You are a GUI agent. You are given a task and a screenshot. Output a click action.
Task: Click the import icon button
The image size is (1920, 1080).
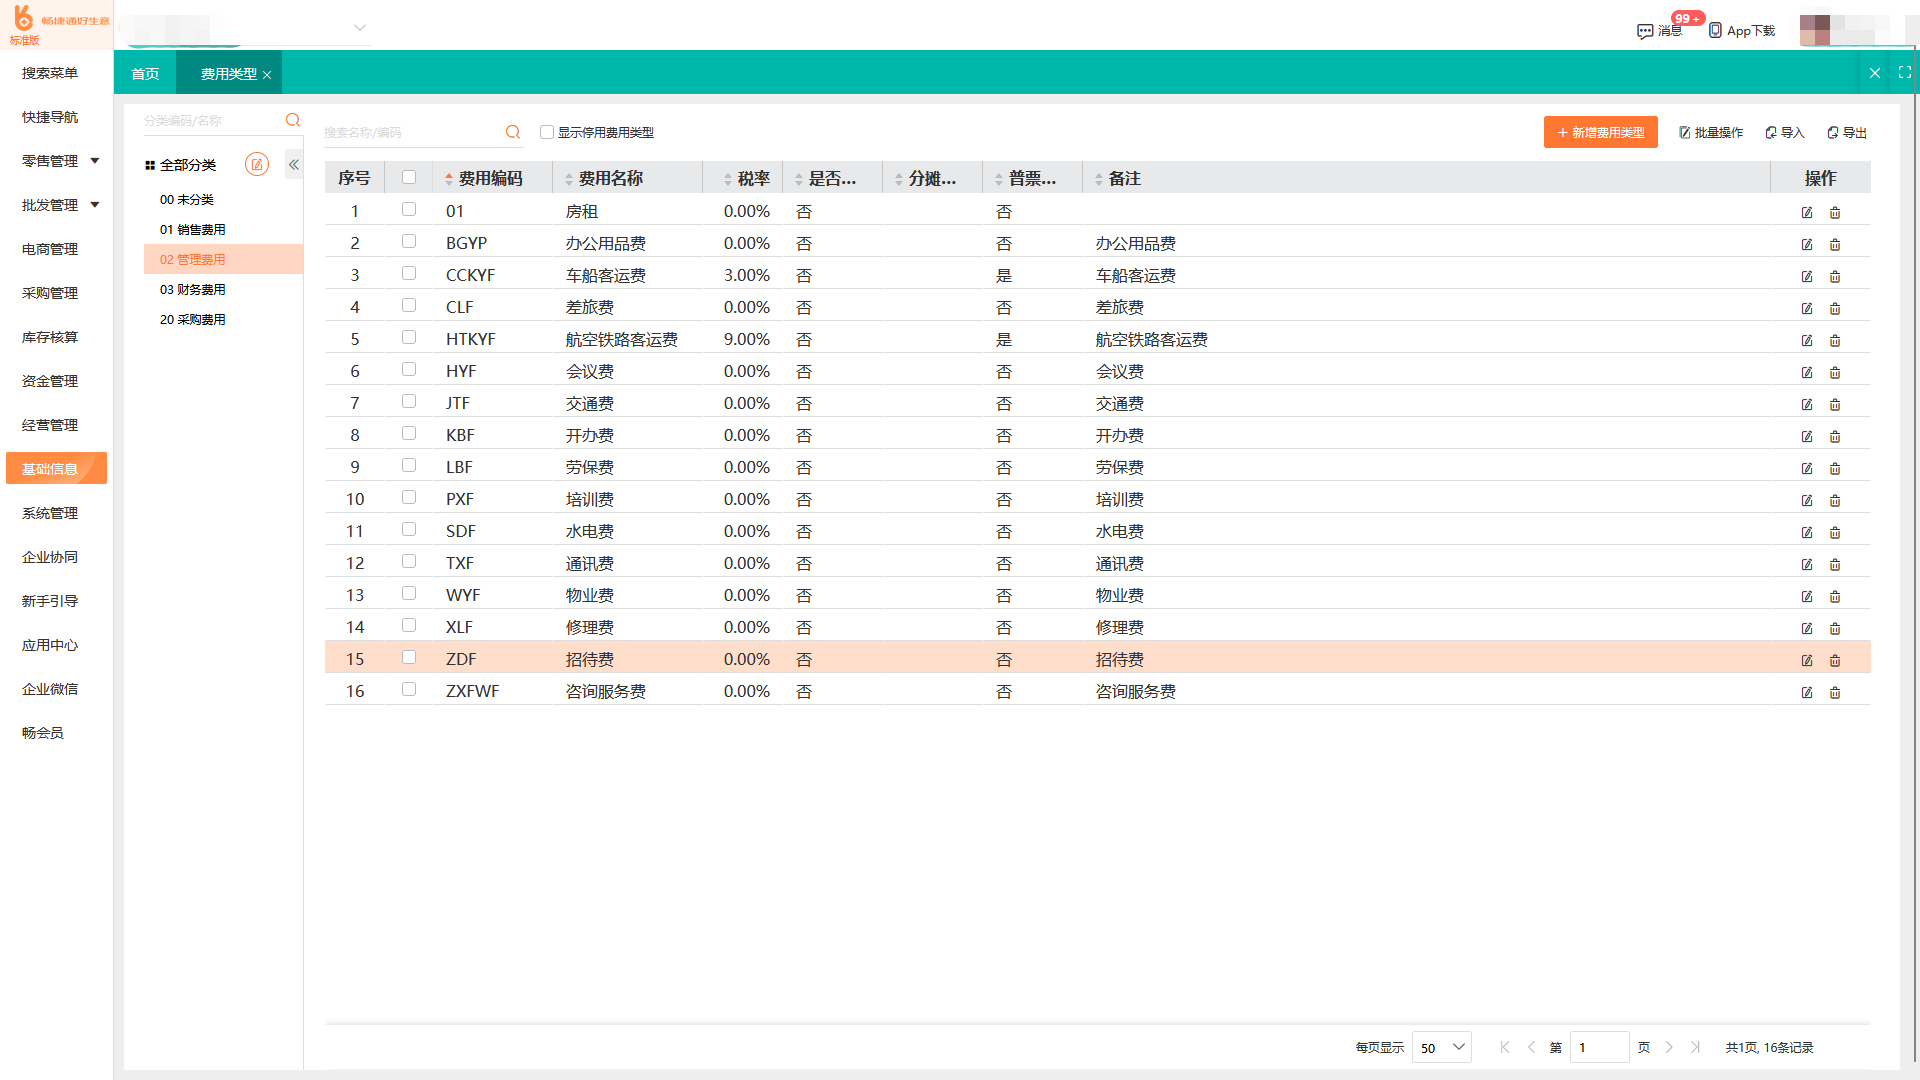tap(1785, 131)
